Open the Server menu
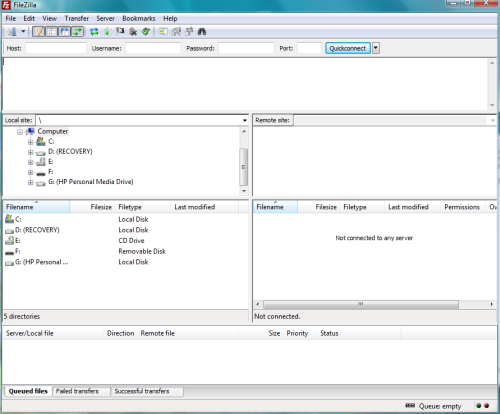The height and width of the screenshot is (414, 500). 105,19
